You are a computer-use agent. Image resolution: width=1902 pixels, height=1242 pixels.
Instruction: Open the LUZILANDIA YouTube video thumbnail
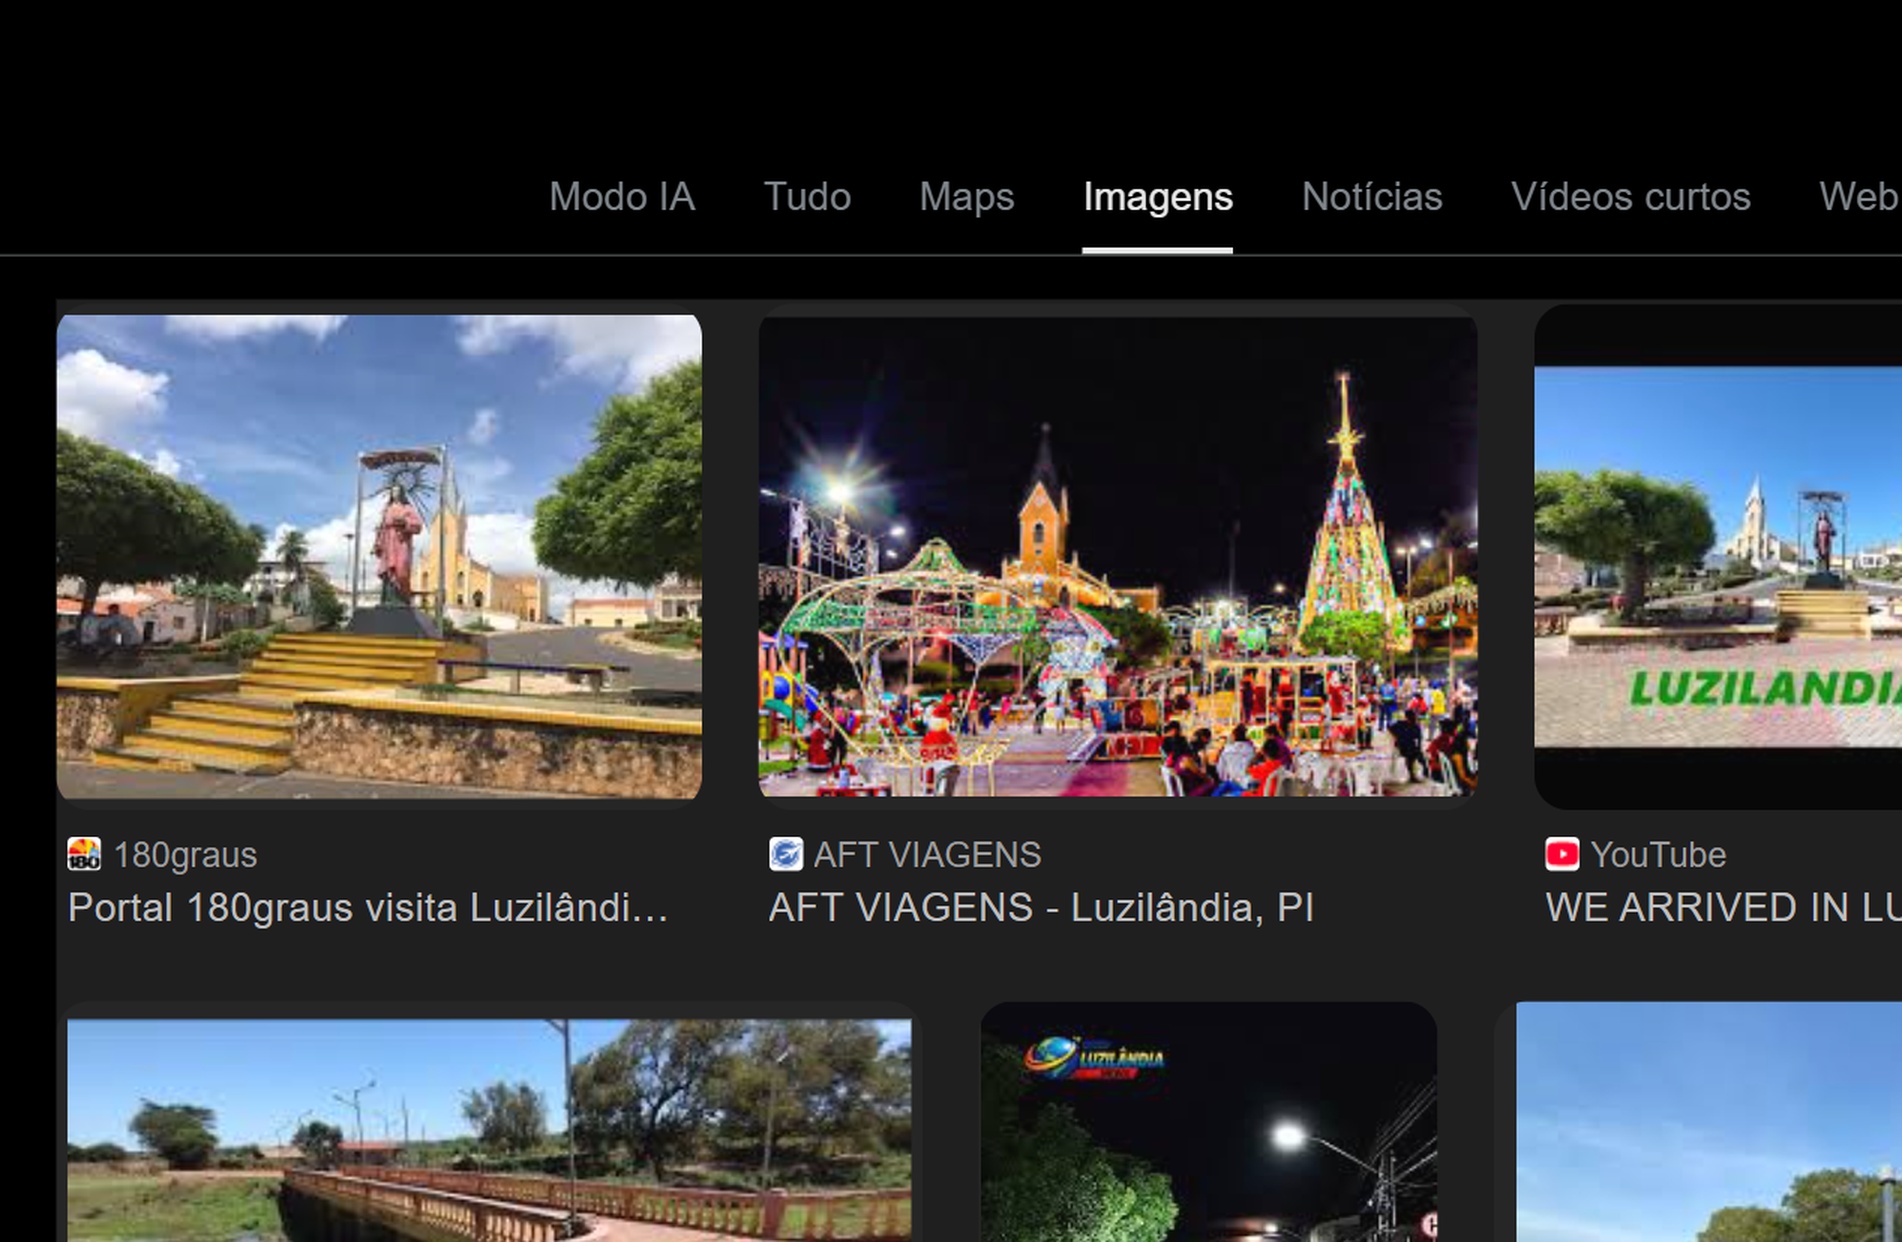[x=1718, y=556]
